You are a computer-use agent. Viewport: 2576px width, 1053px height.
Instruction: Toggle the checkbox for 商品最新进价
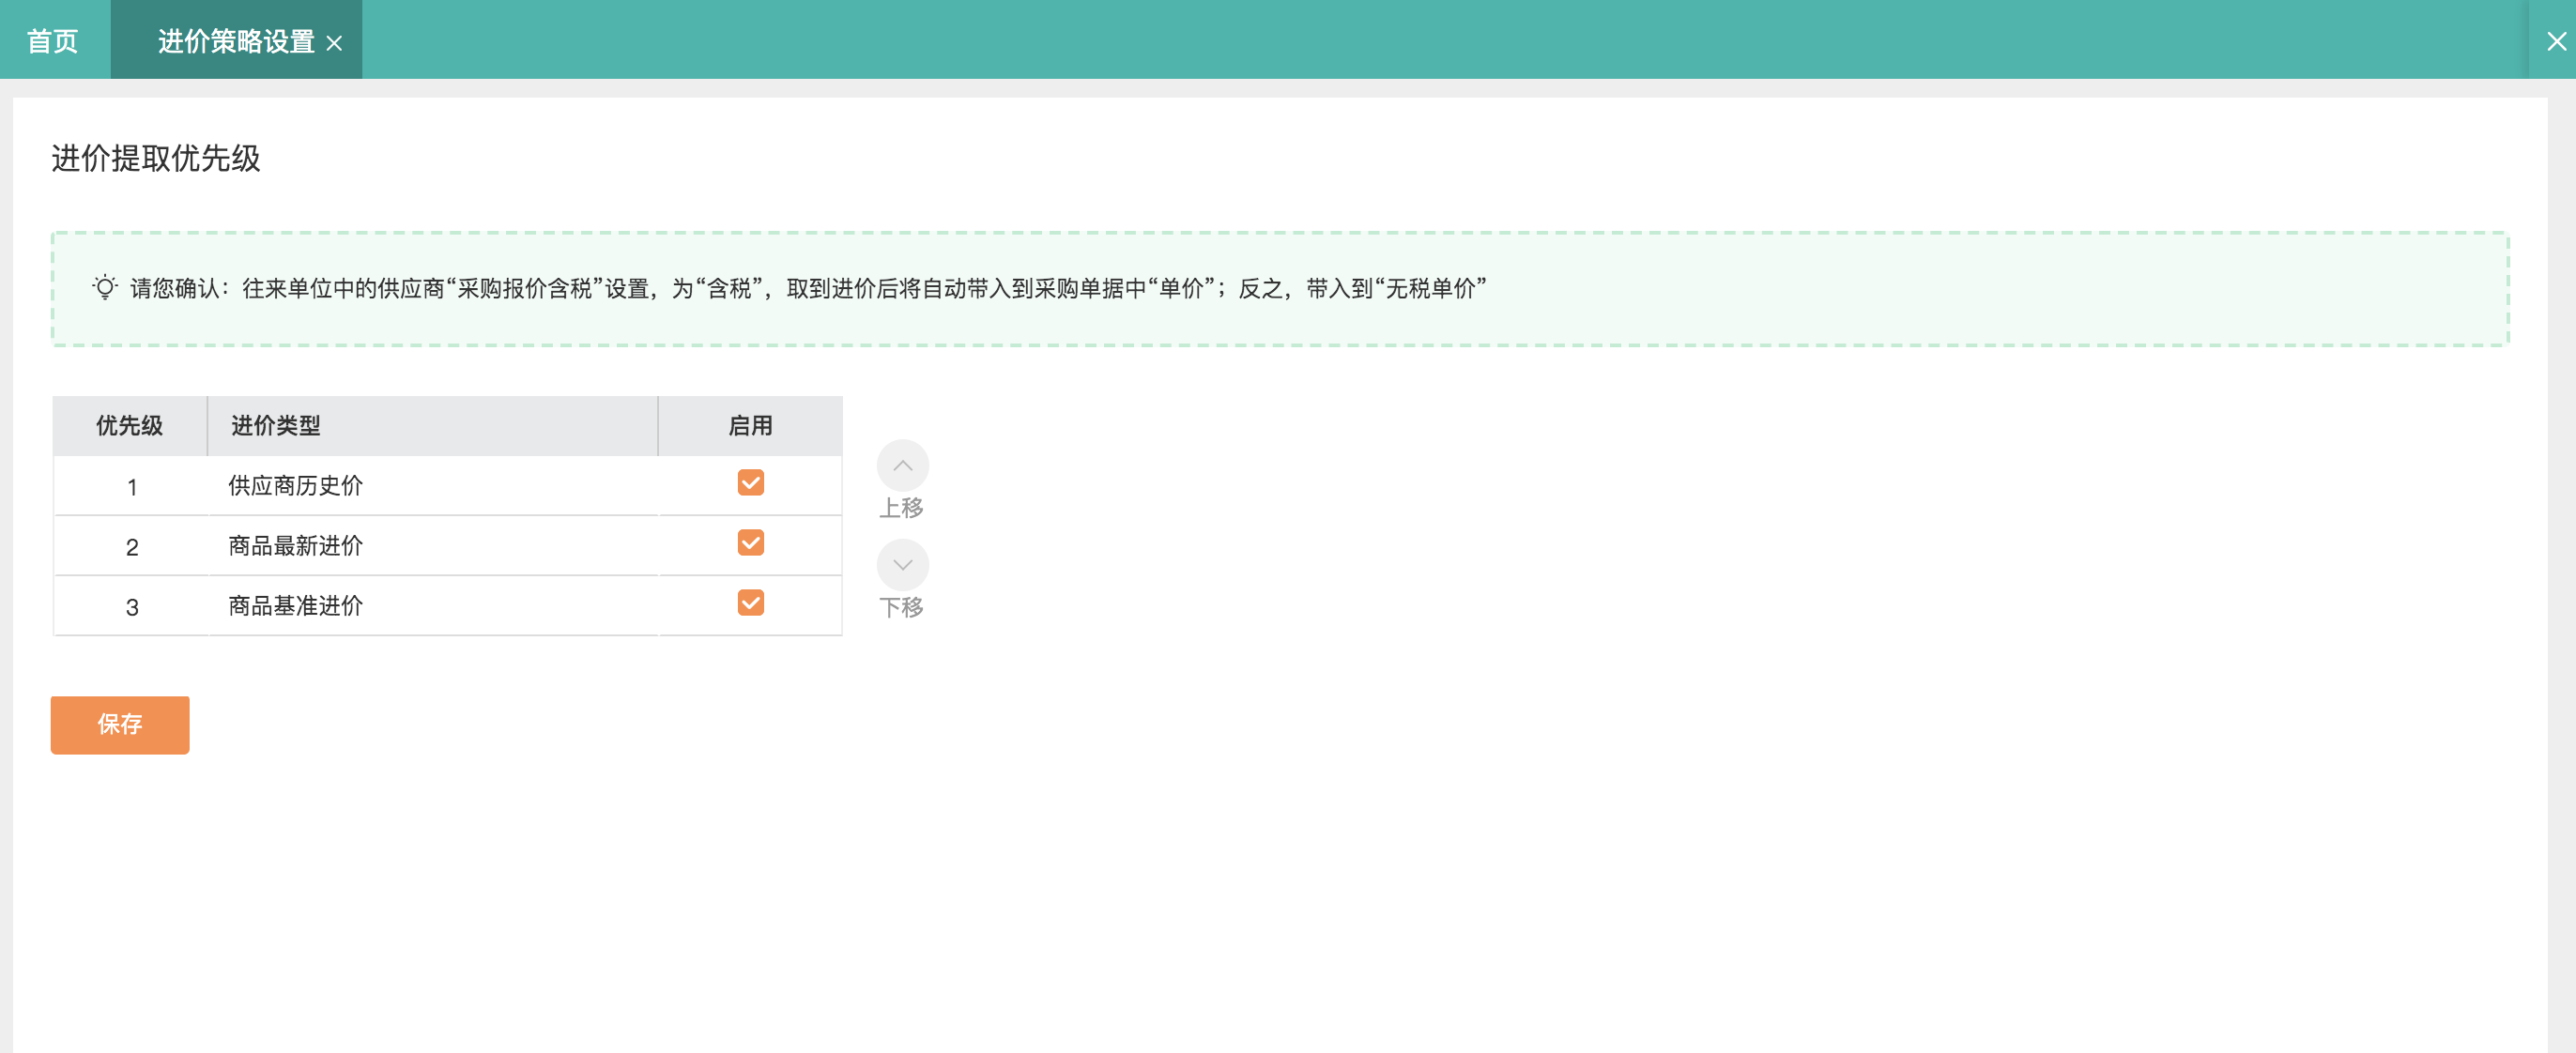[751, 543]
